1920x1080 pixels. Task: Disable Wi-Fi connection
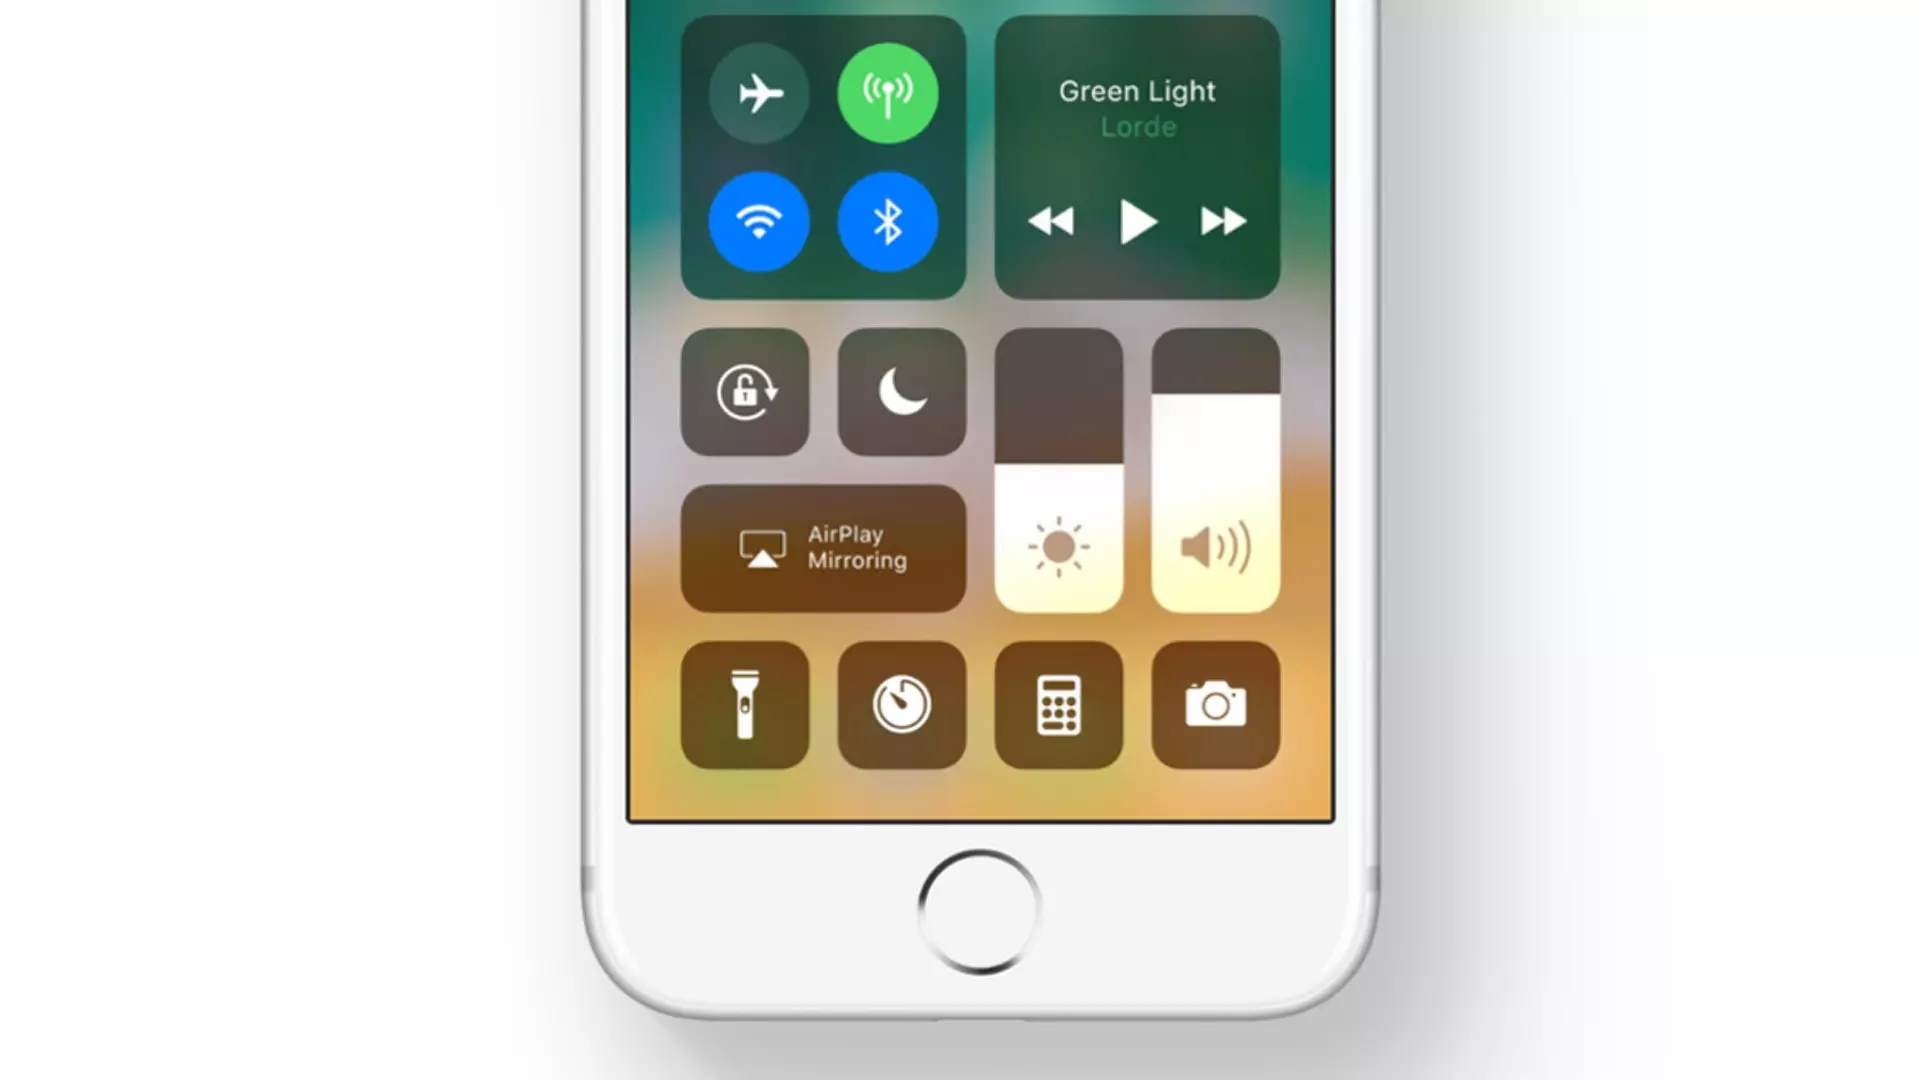click(x=760, y=219)
